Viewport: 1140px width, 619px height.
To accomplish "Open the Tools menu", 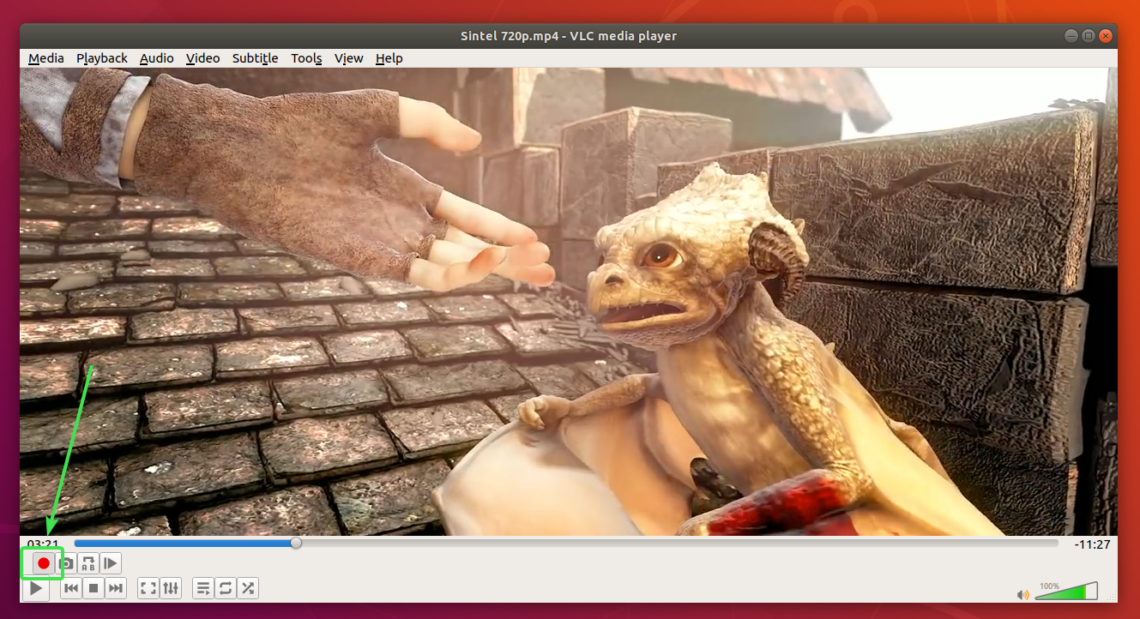I will coord(306,58).
